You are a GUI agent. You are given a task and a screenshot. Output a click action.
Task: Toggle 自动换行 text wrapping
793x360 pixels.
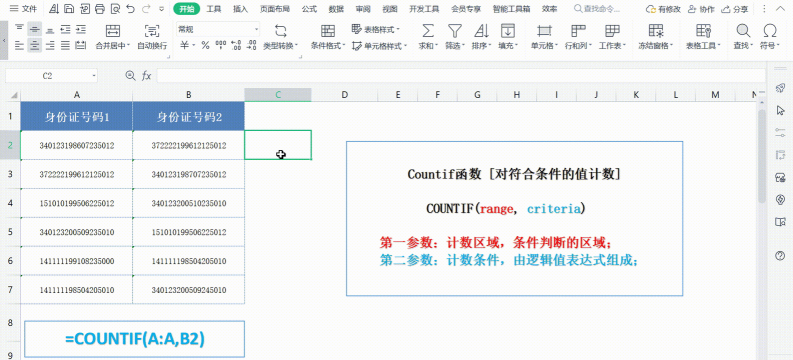152,37
